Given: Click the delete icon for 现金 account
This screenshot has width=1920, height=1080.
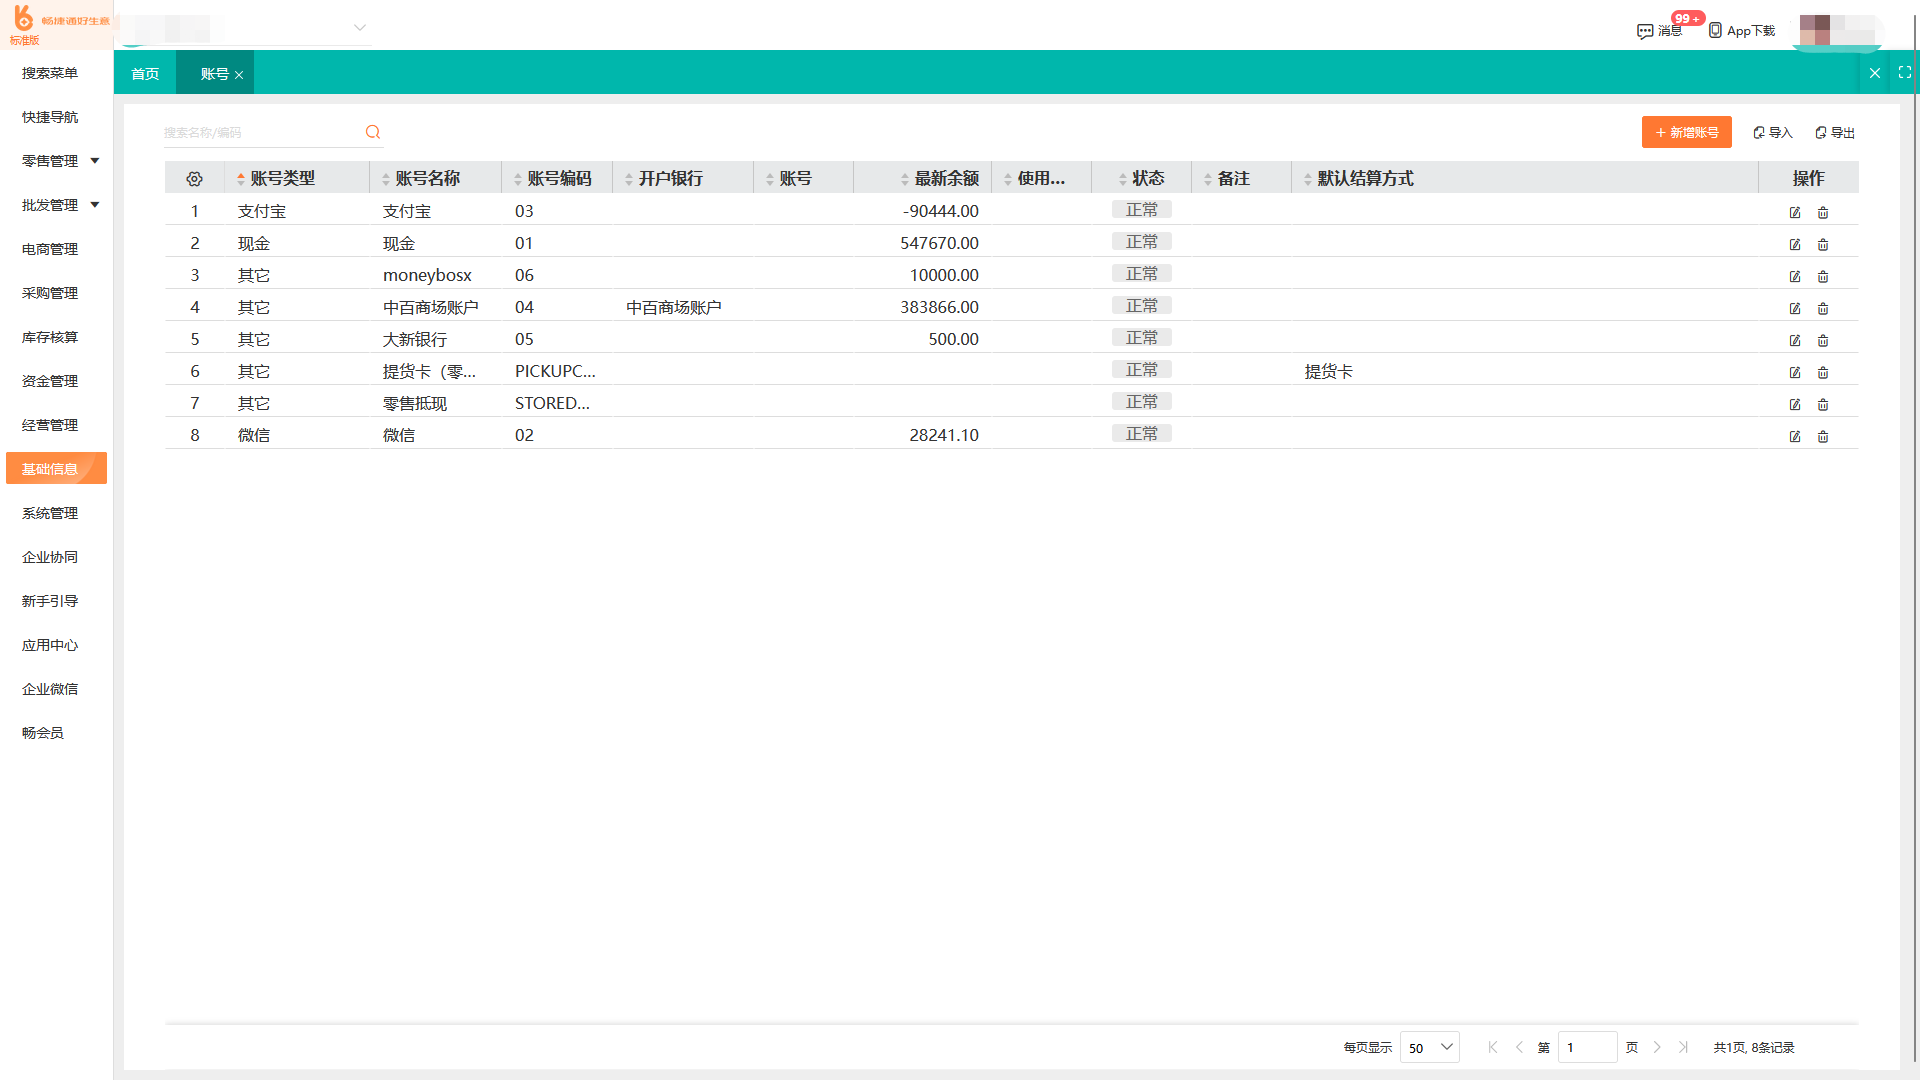Looking at the screenshot, I should click(1824, 243).
